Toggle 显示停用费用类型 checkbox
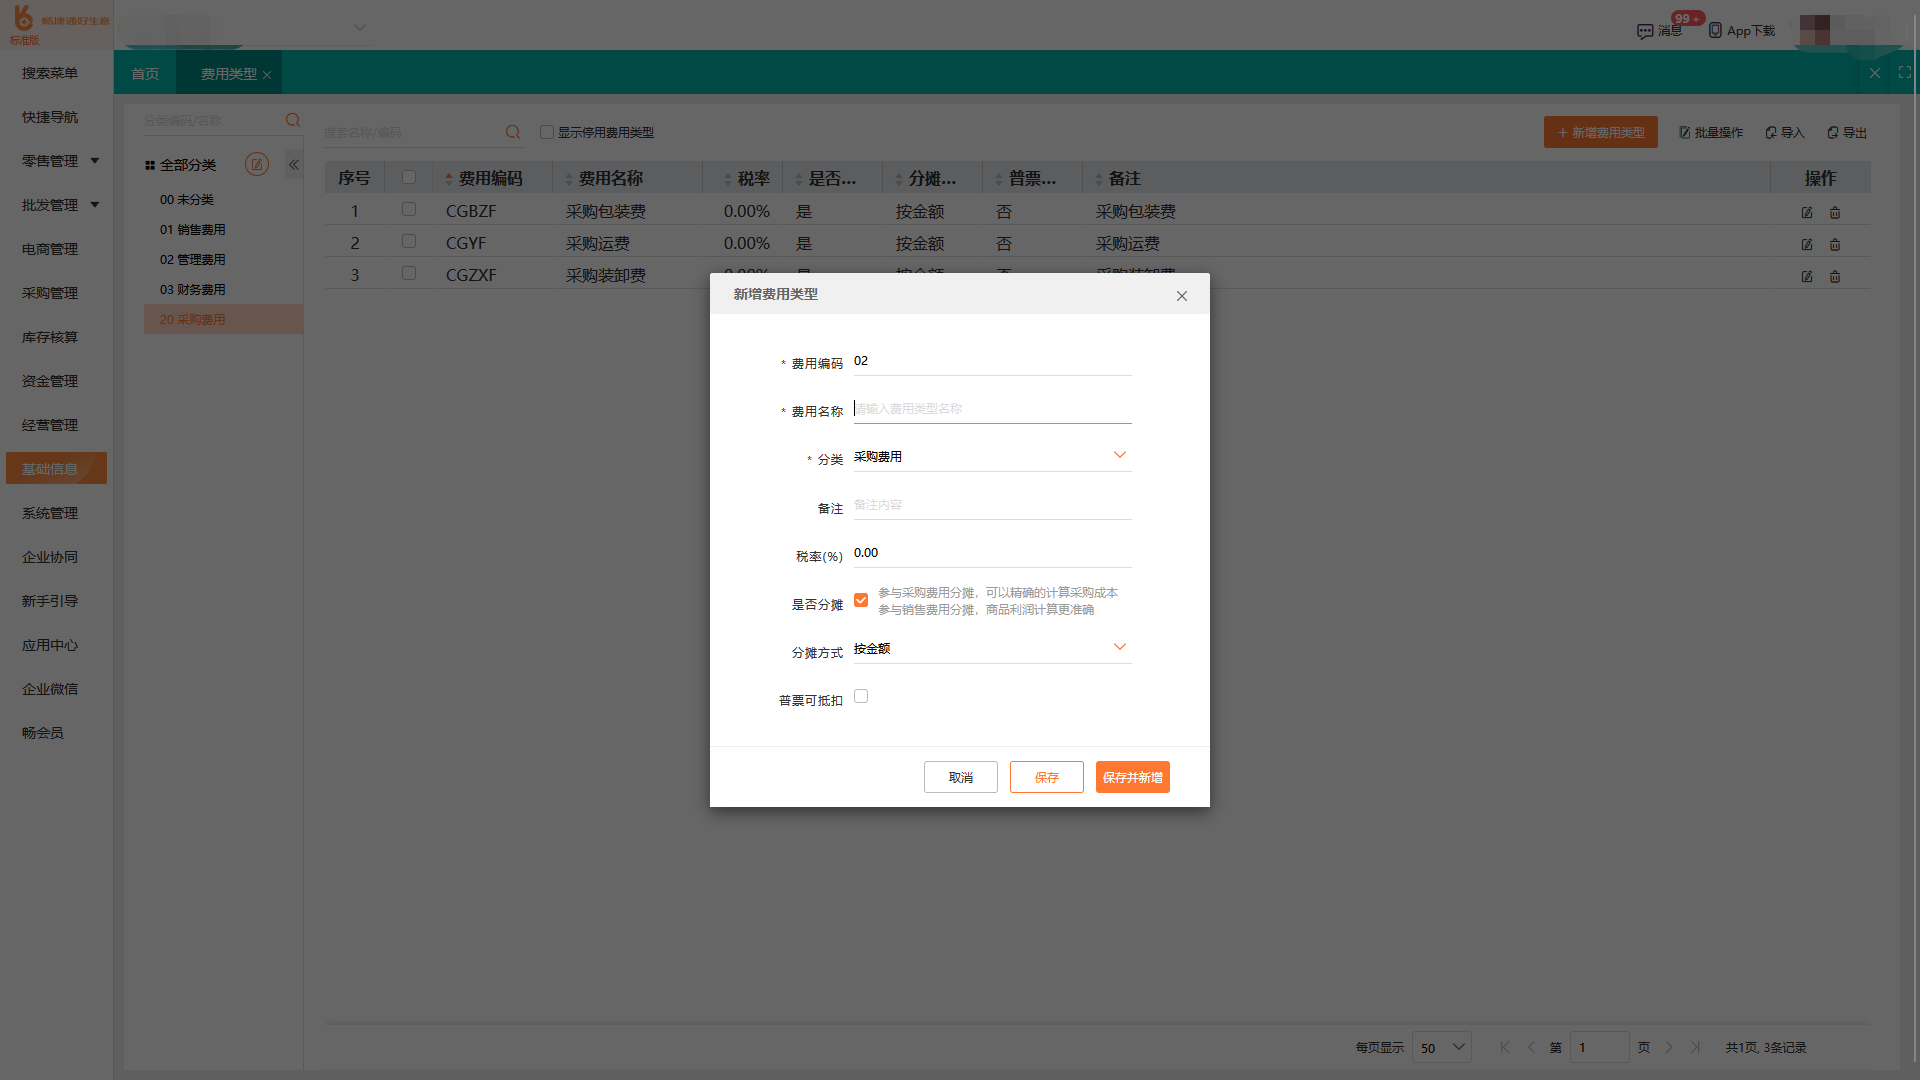Screen dimensions: 1920x1080 point(546,132)
